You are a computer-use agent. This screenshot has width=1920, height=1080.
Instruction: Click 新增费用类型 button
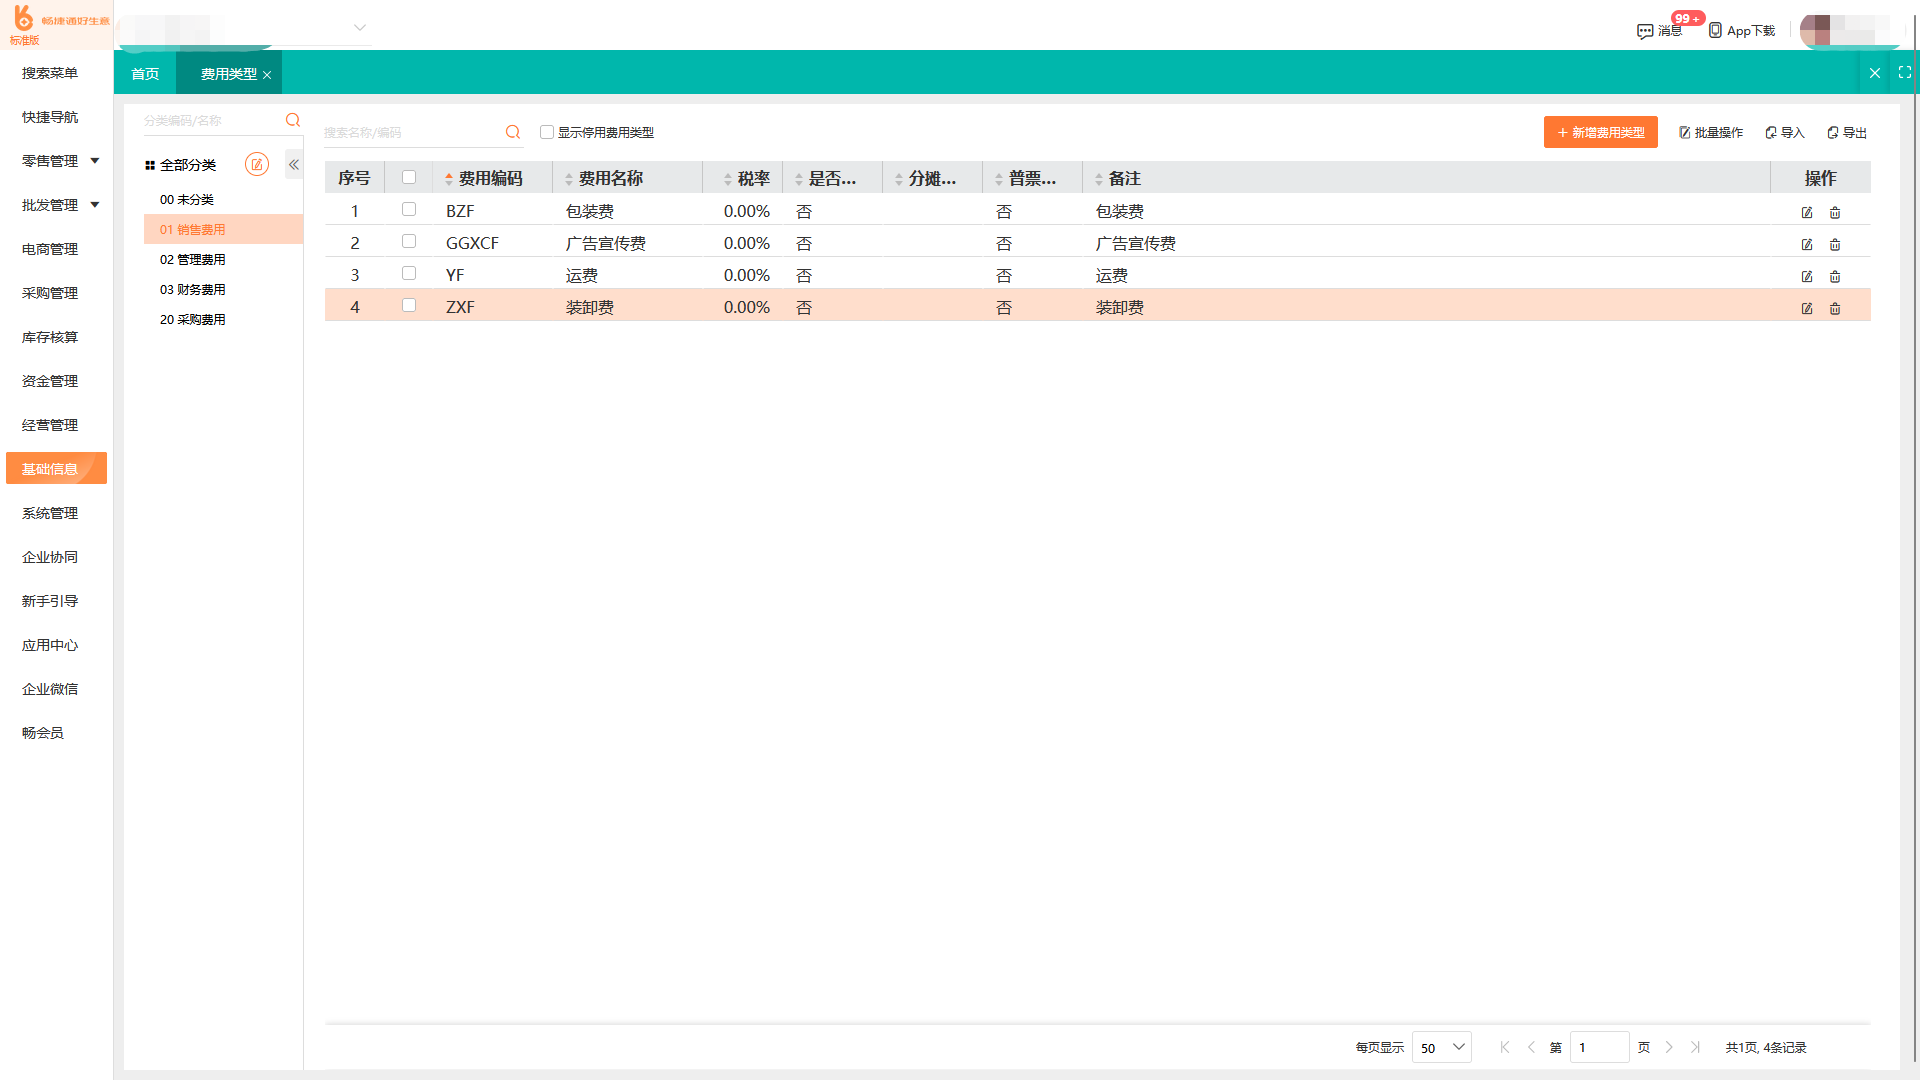click(x=1600, y=131)
